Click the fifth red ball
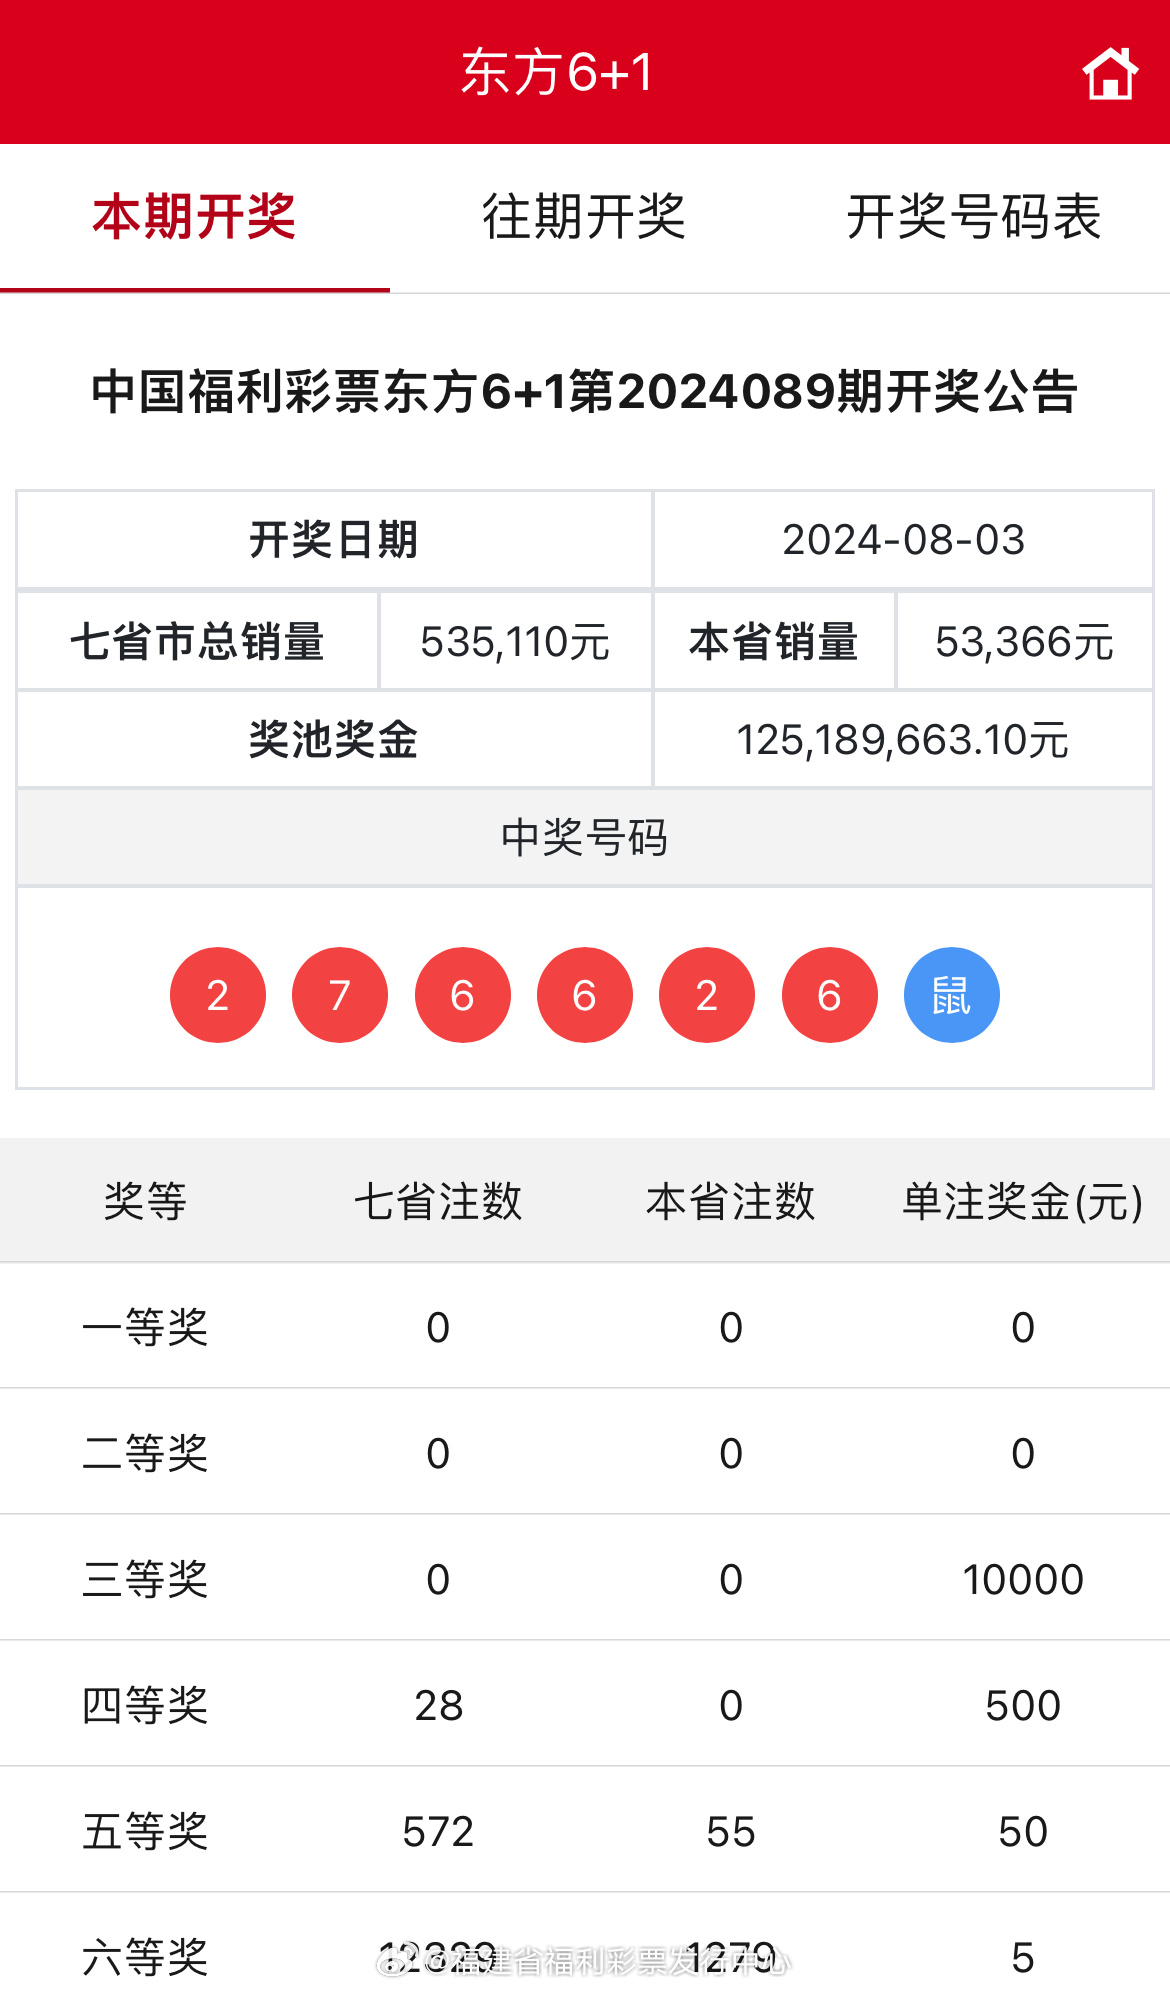This screenshot has width=1170, height=1989. (x=707, y=995)
